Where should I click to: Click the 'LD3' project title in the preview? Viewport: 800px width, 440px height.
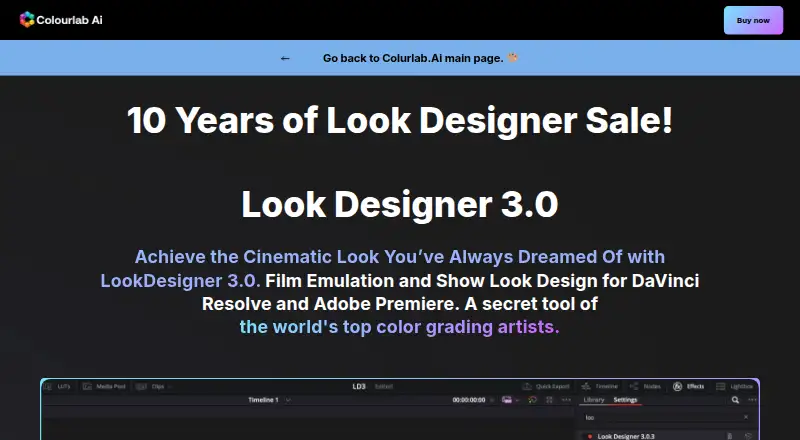[x=359, y=386]
